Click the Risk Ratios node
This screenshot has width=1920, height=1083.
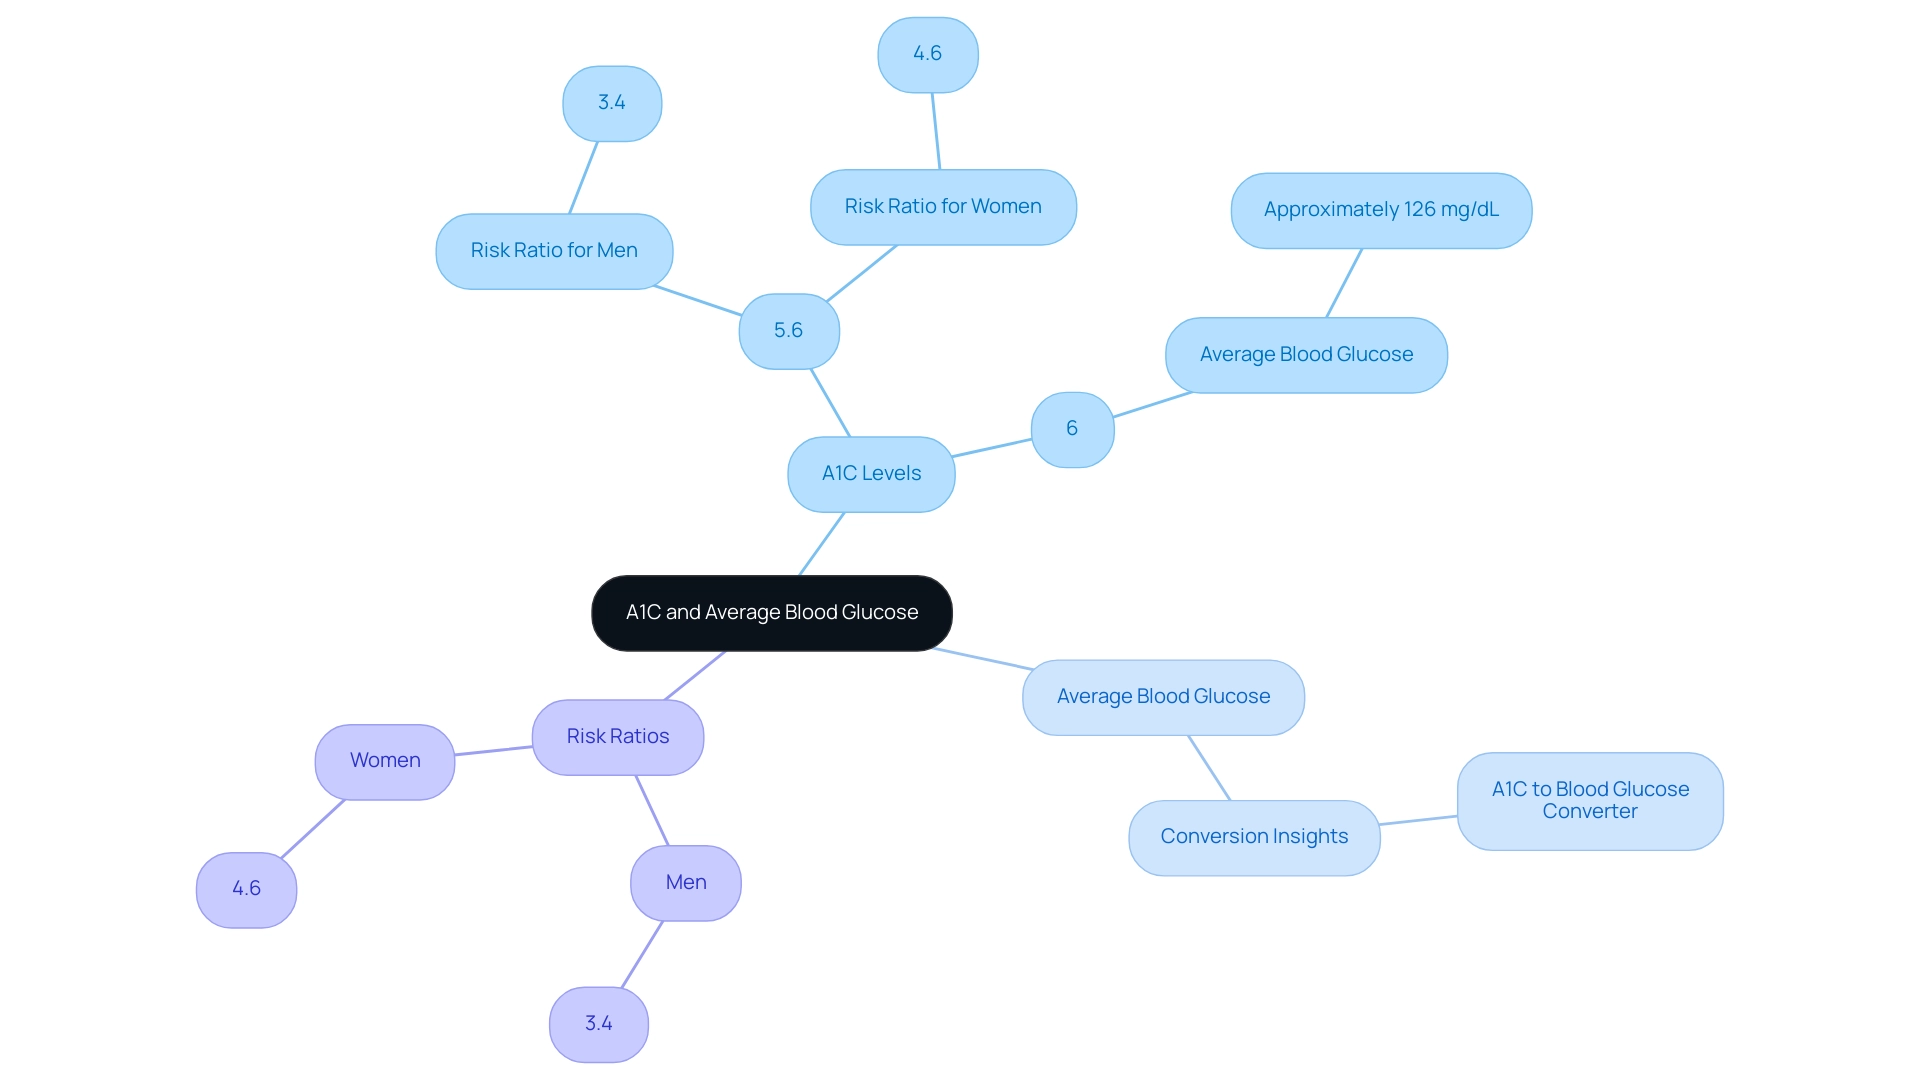coord(615,735)
